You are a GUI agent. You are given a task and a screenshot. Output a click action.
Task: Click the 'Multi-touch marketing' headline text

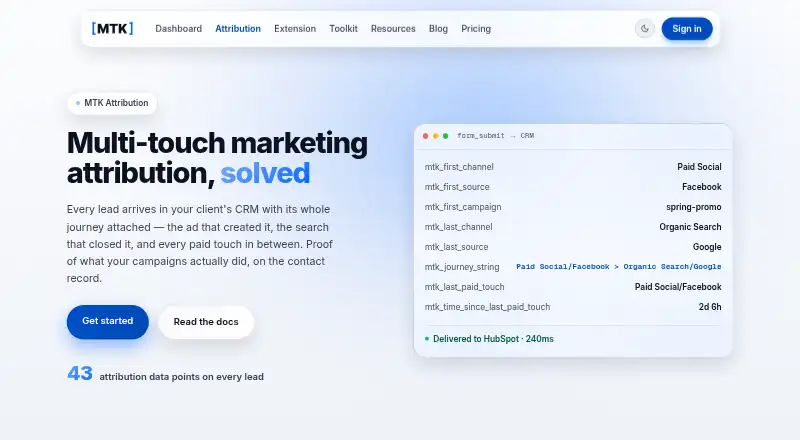pyautogui.click(x=217, y=142)
